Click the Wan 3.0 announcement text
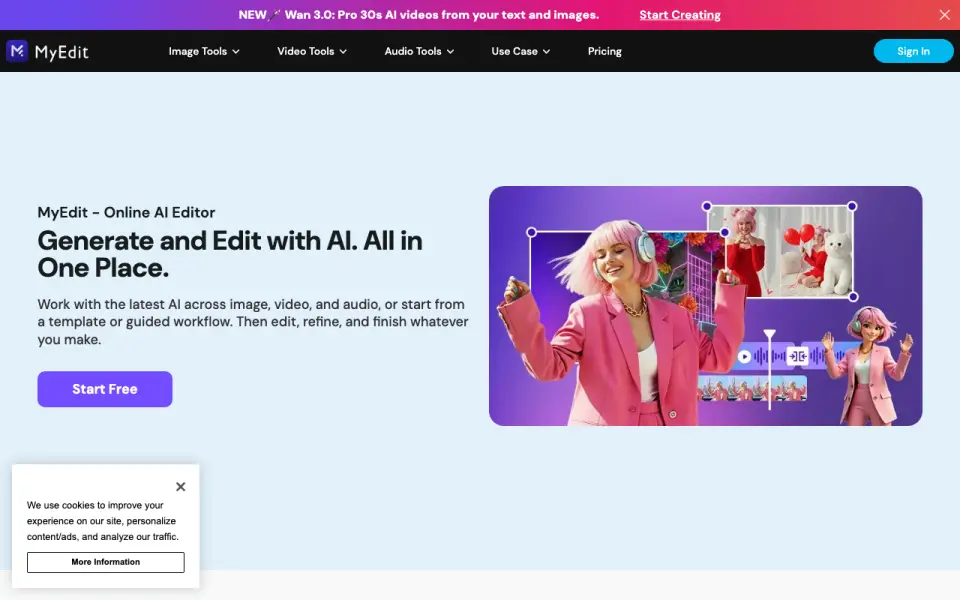 (x=419, y=15)
